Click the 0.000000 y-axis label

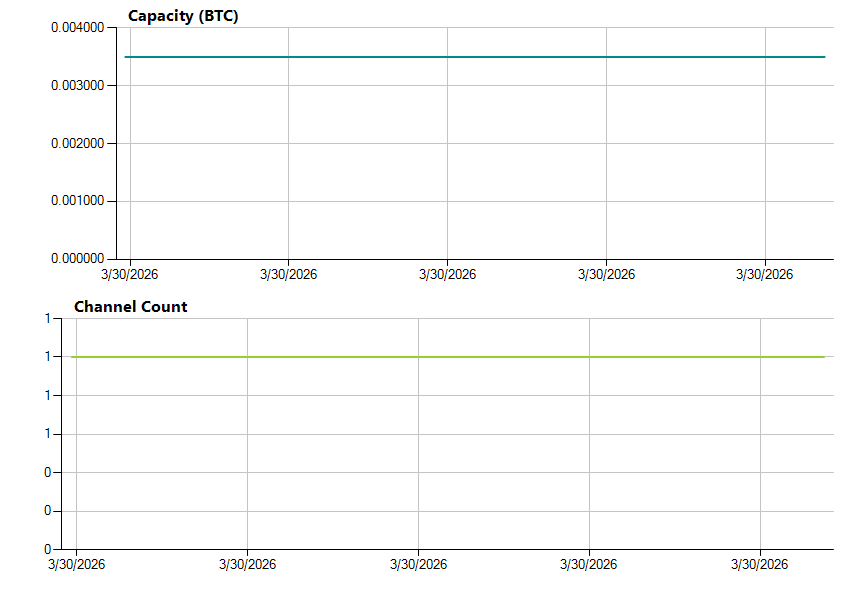(x=78, y=259)
